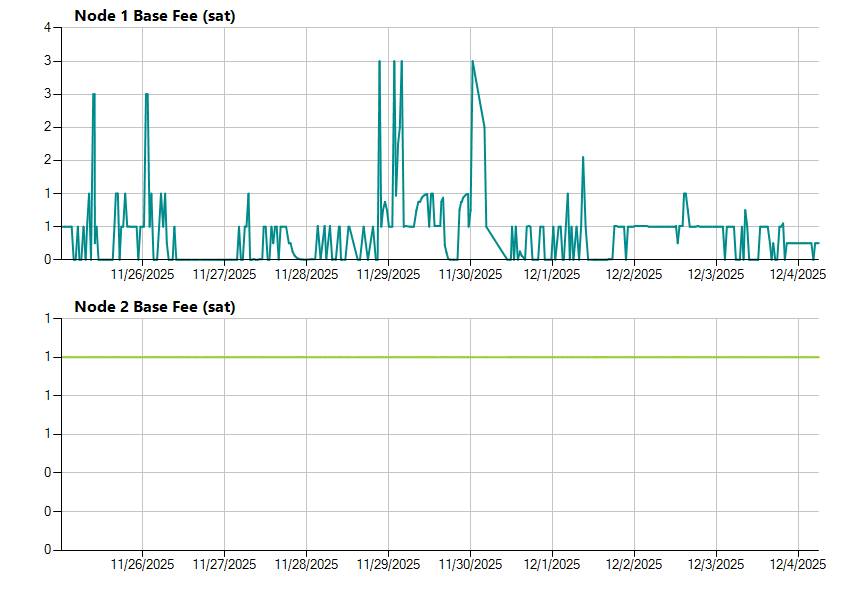Select 11/26/2025 label on Node 1 chart axis
The height and width of the screenshot is (600, 860).
pyautogui.click(x=142, y=274)
